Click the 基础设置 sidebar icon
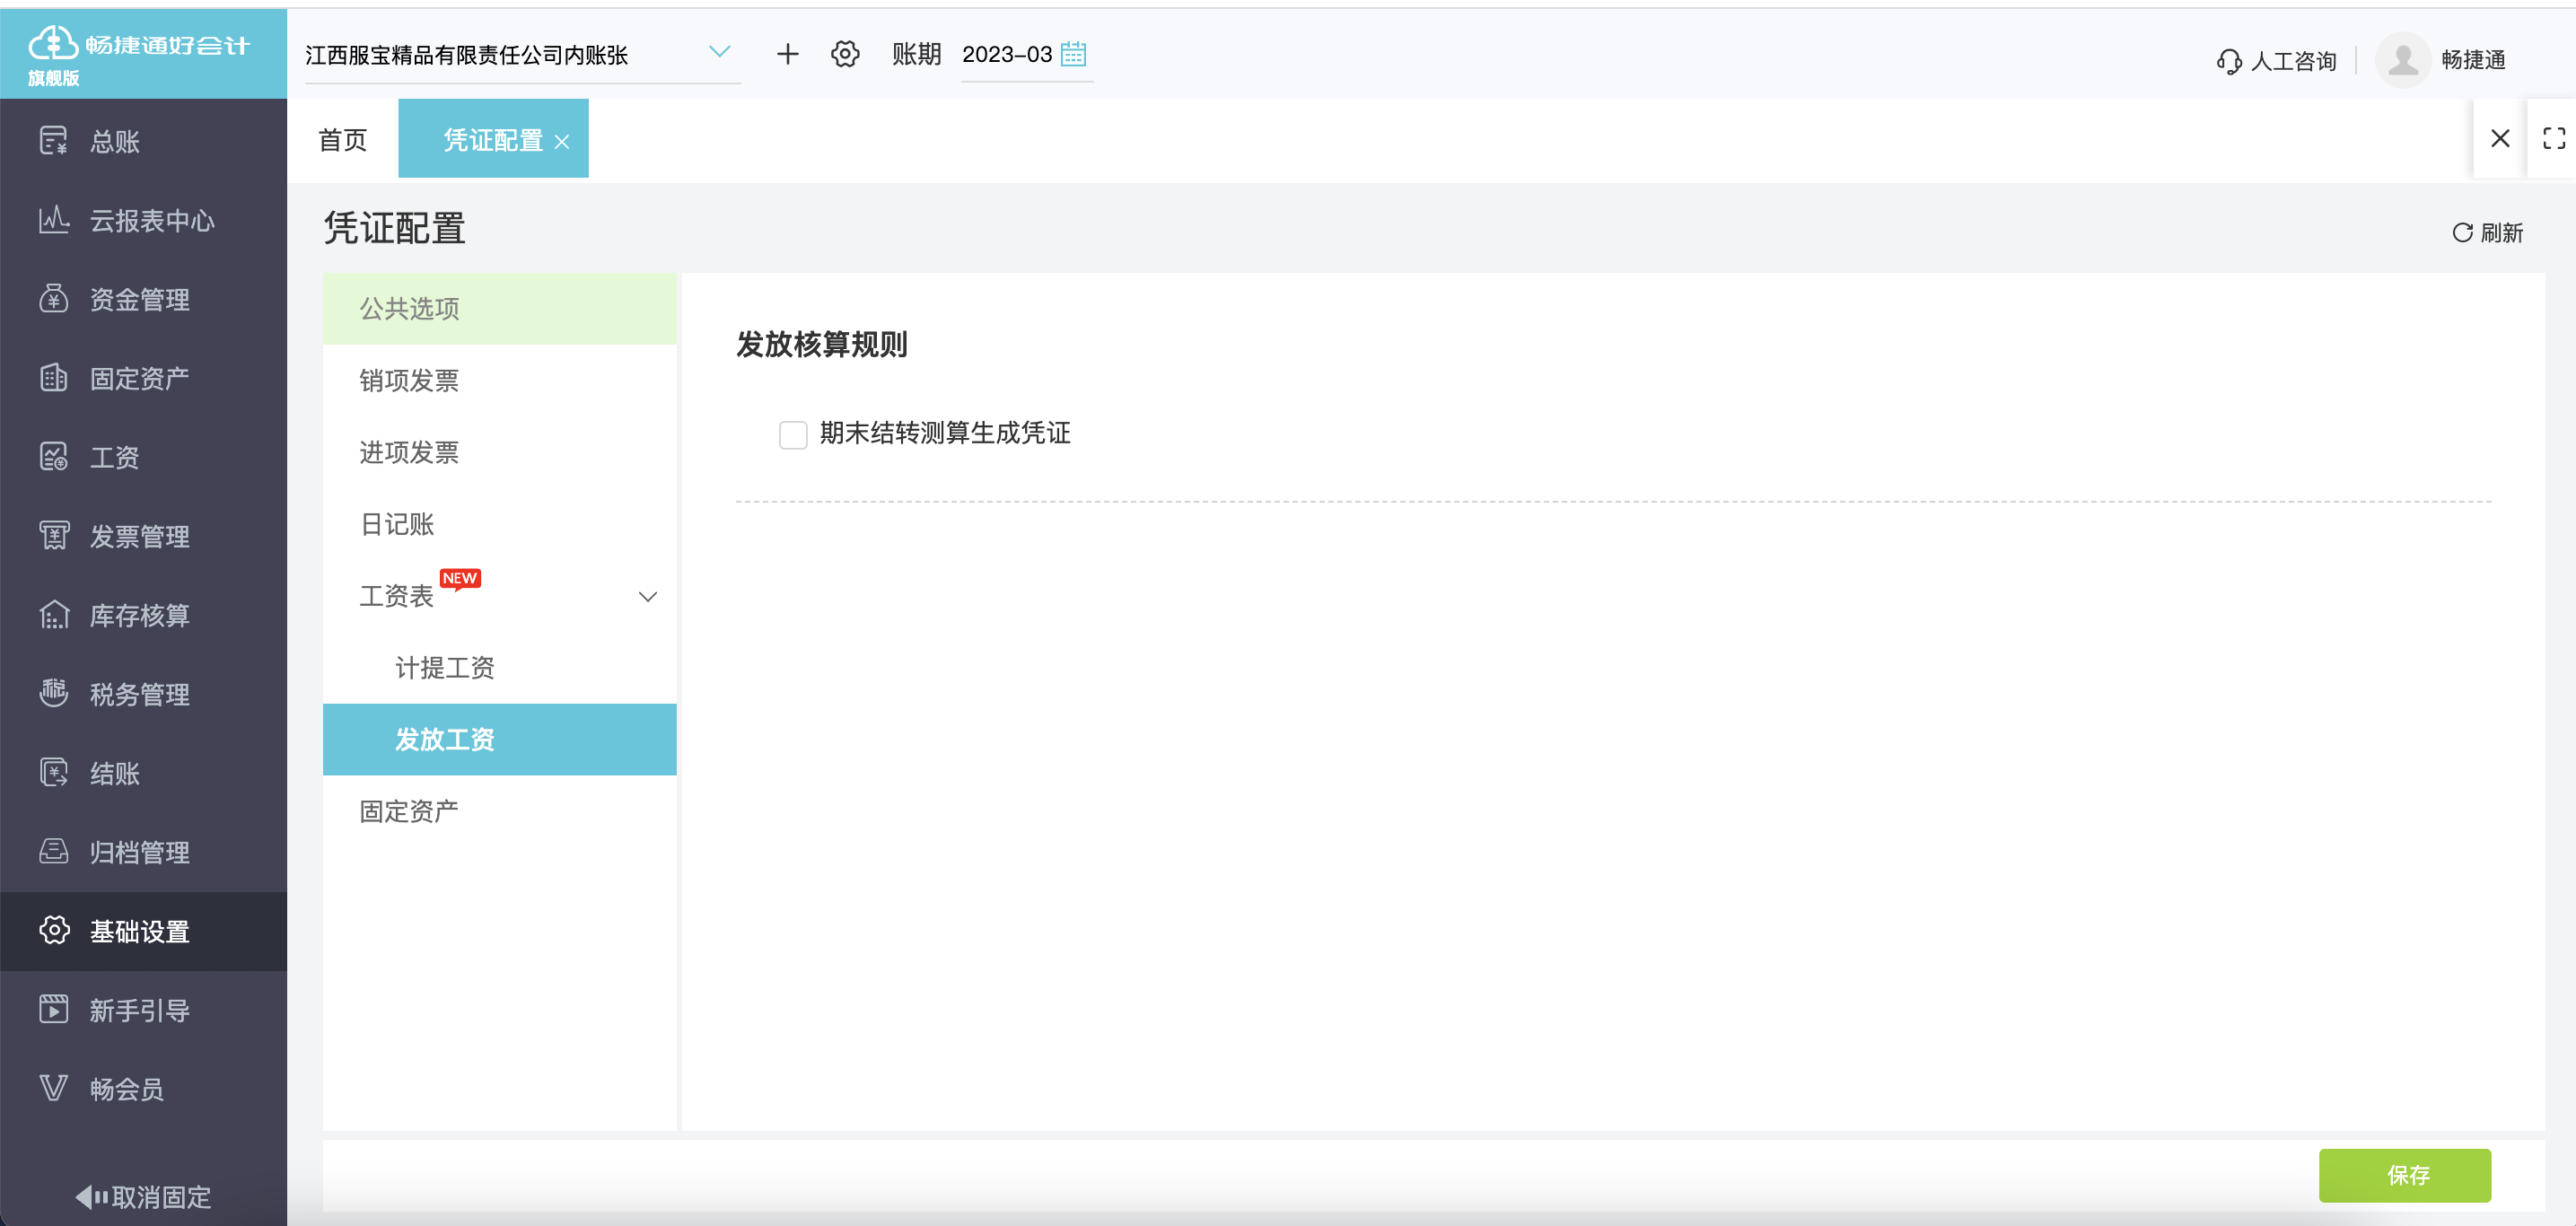The height and width of the screenshot is (1226, 2576). pos(51,932)
